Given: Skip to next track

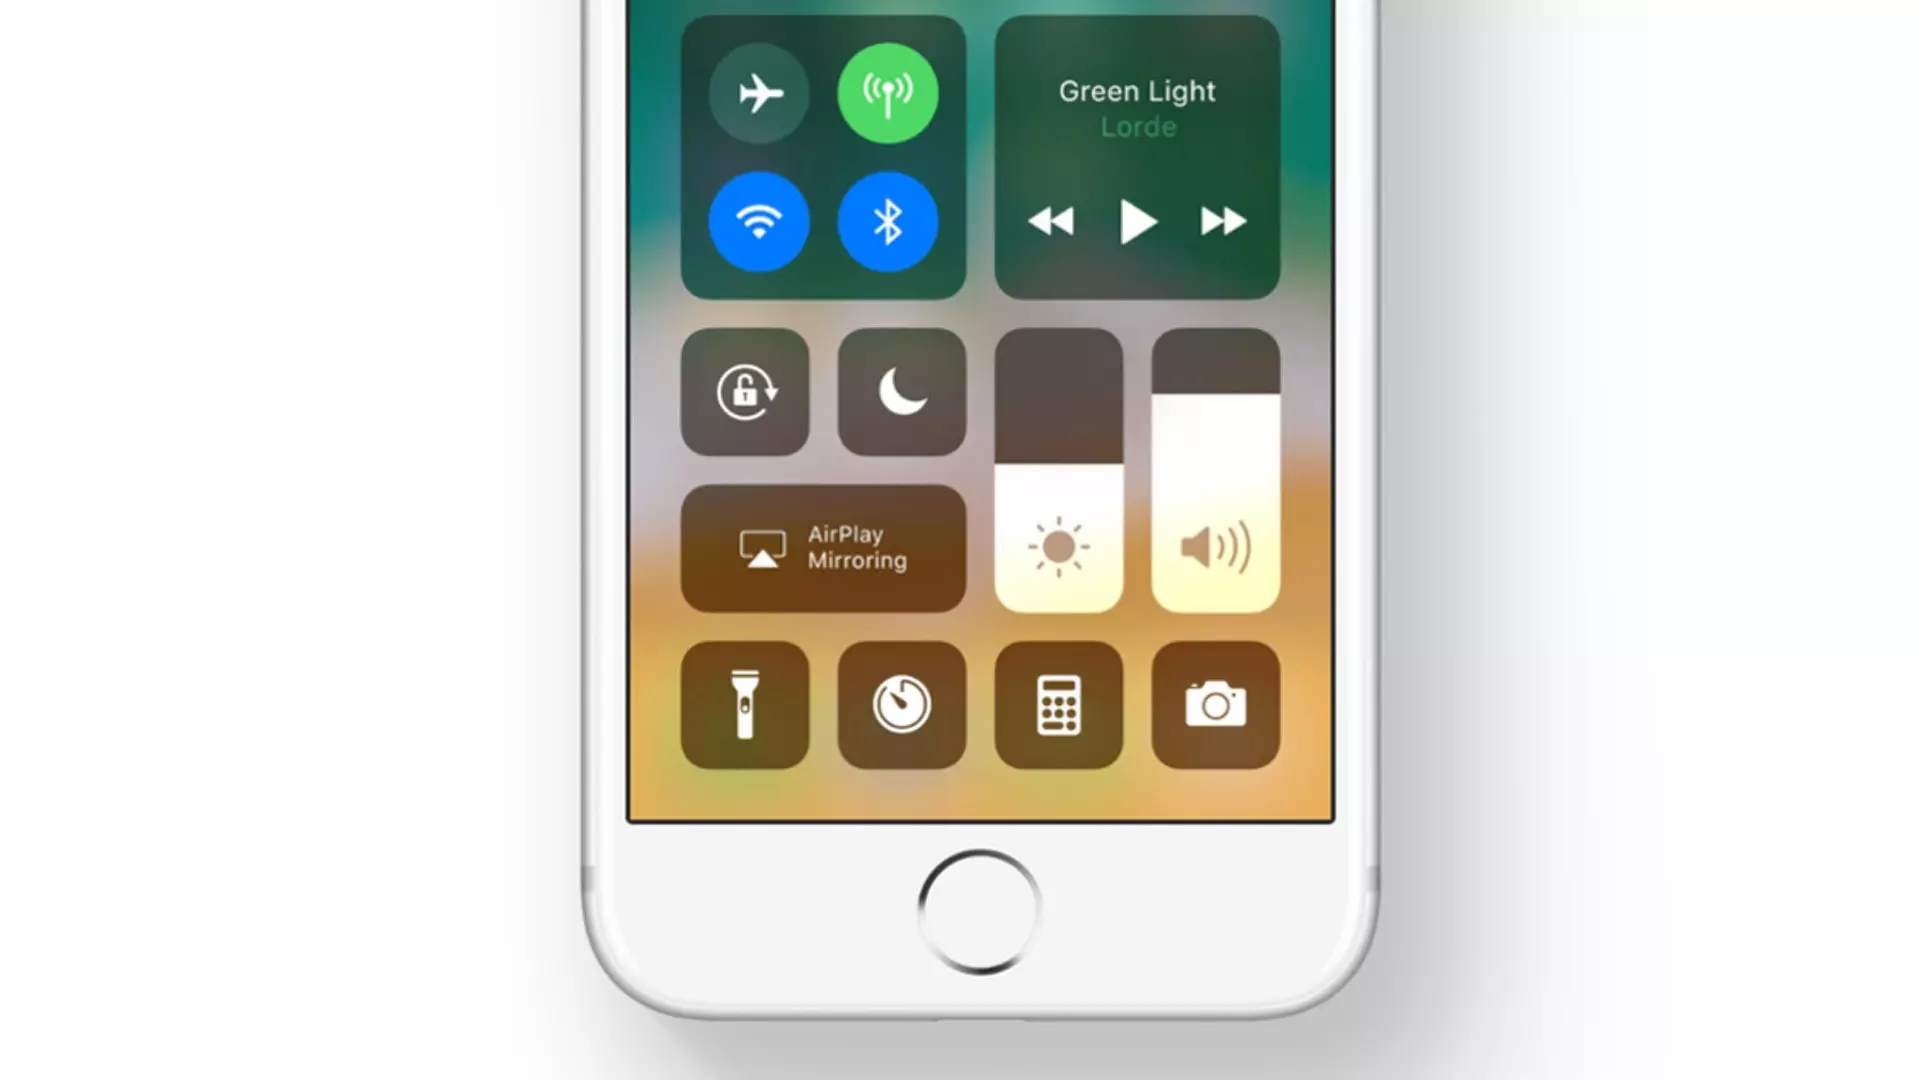Looking at the screenshot, I should 1222,220.
